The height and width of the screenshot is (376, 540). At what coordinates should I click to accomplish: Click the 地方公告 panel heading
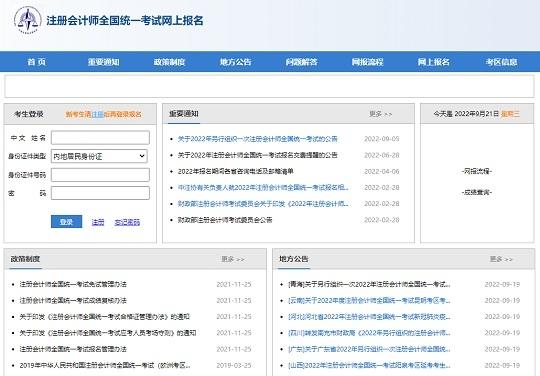(x=294, y=259)
